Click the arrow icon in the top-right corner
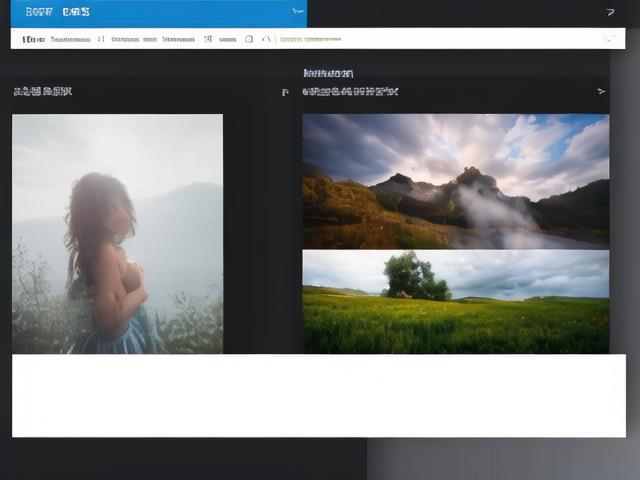The height and width of the screenshot is (480, 640). point(610,12)
